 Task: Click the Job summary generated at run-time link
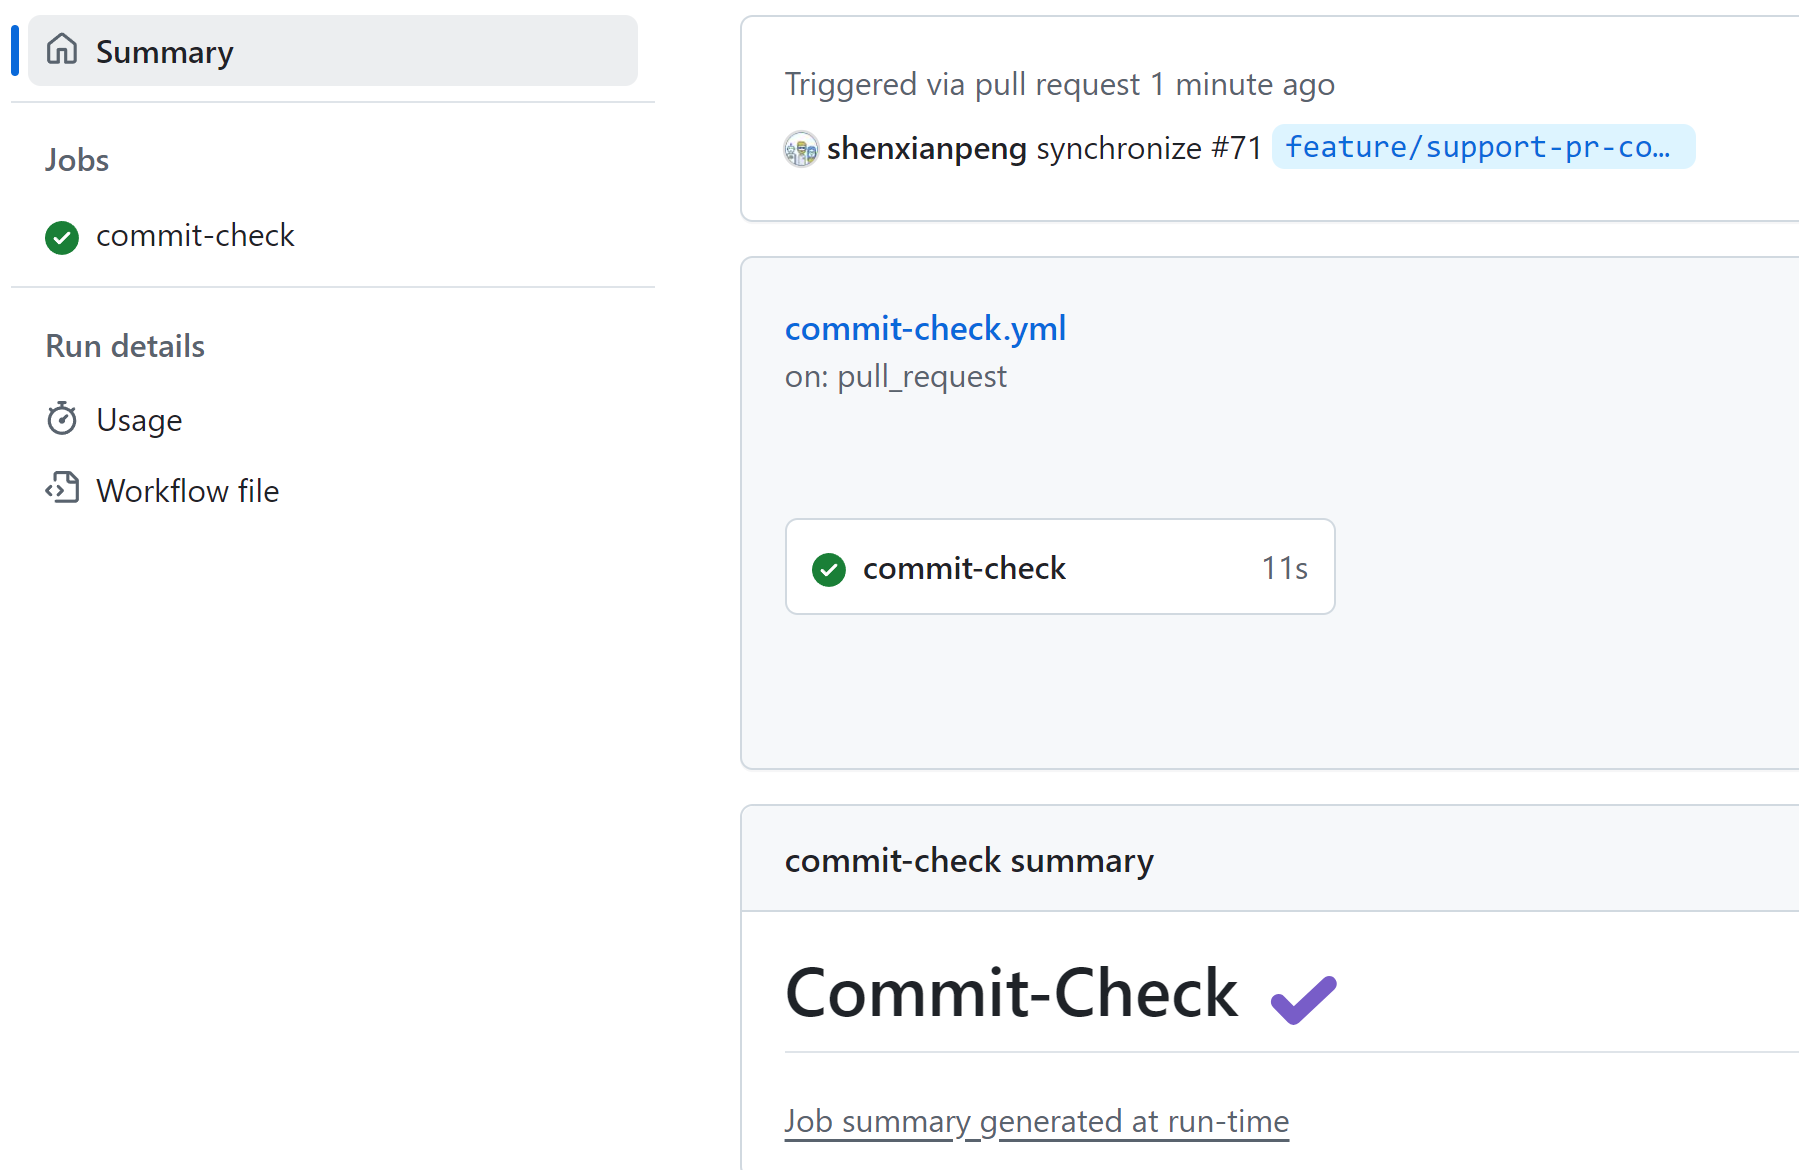[1036, 1121]
